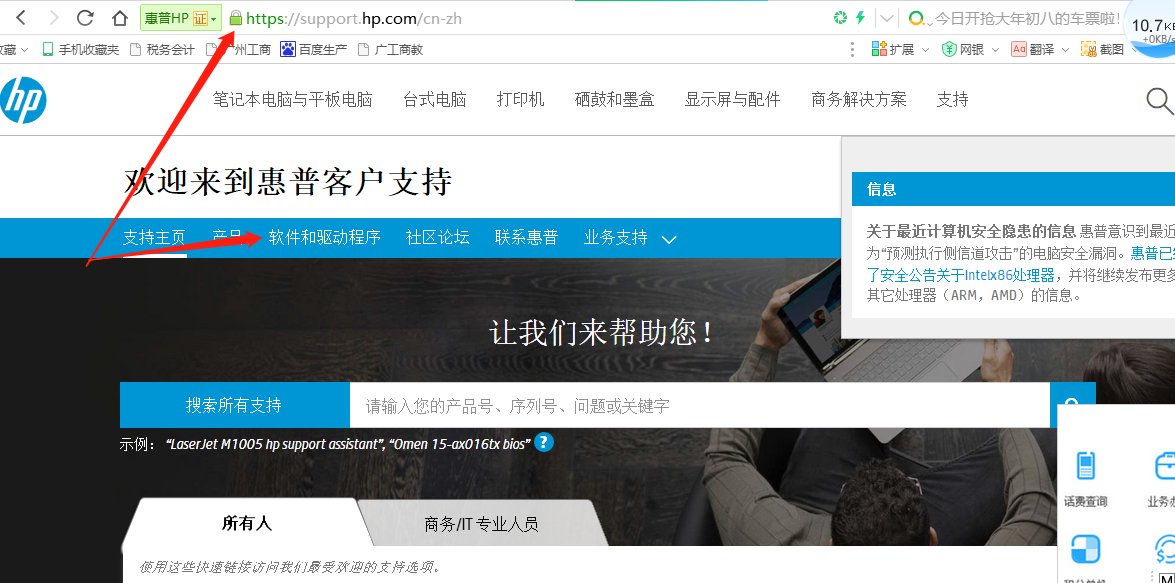Click the blue question mark help icon
This screenshot has height=583, width=1175.
tap(543, 442)
